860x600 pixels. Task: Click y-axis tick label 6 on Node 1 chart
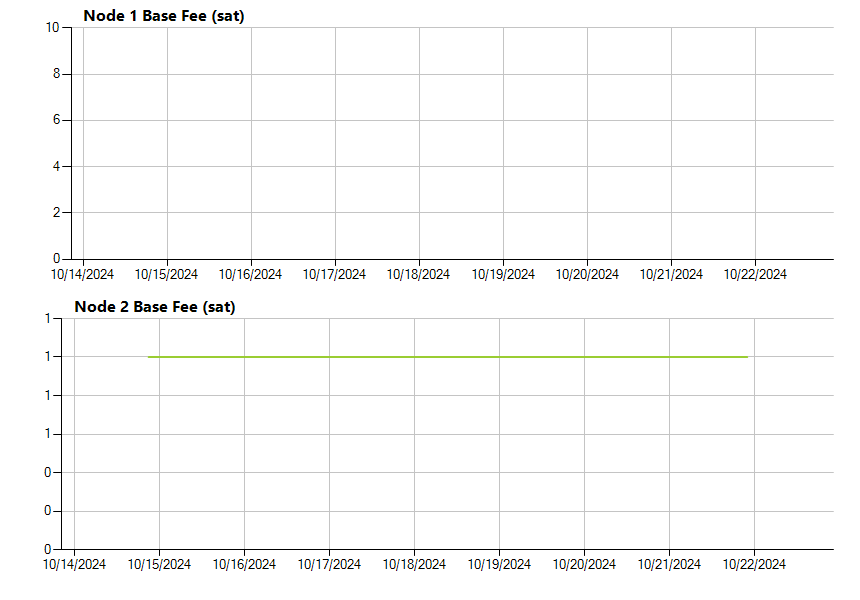pos(57,120)
